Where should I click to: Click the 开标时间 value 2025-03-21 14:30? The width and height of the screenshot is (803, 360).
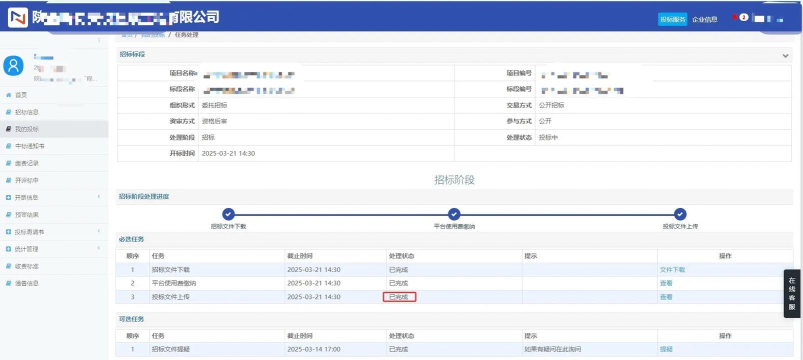[228, 154]
